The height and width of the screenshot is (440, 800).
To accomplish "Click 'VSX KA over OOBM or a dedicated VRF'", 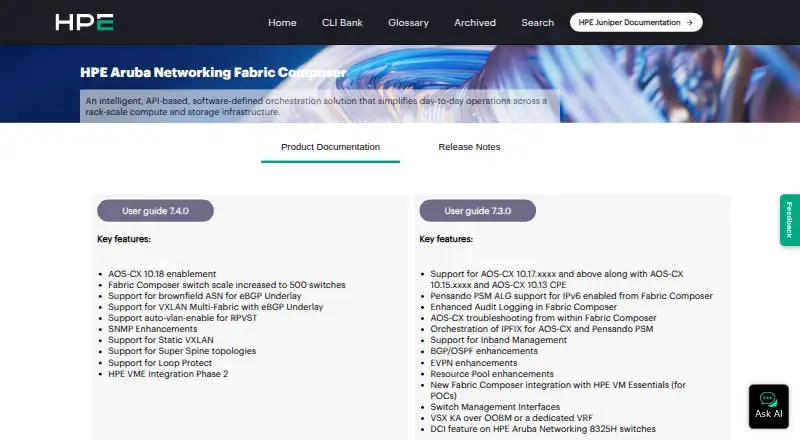I will coord(511,418).
